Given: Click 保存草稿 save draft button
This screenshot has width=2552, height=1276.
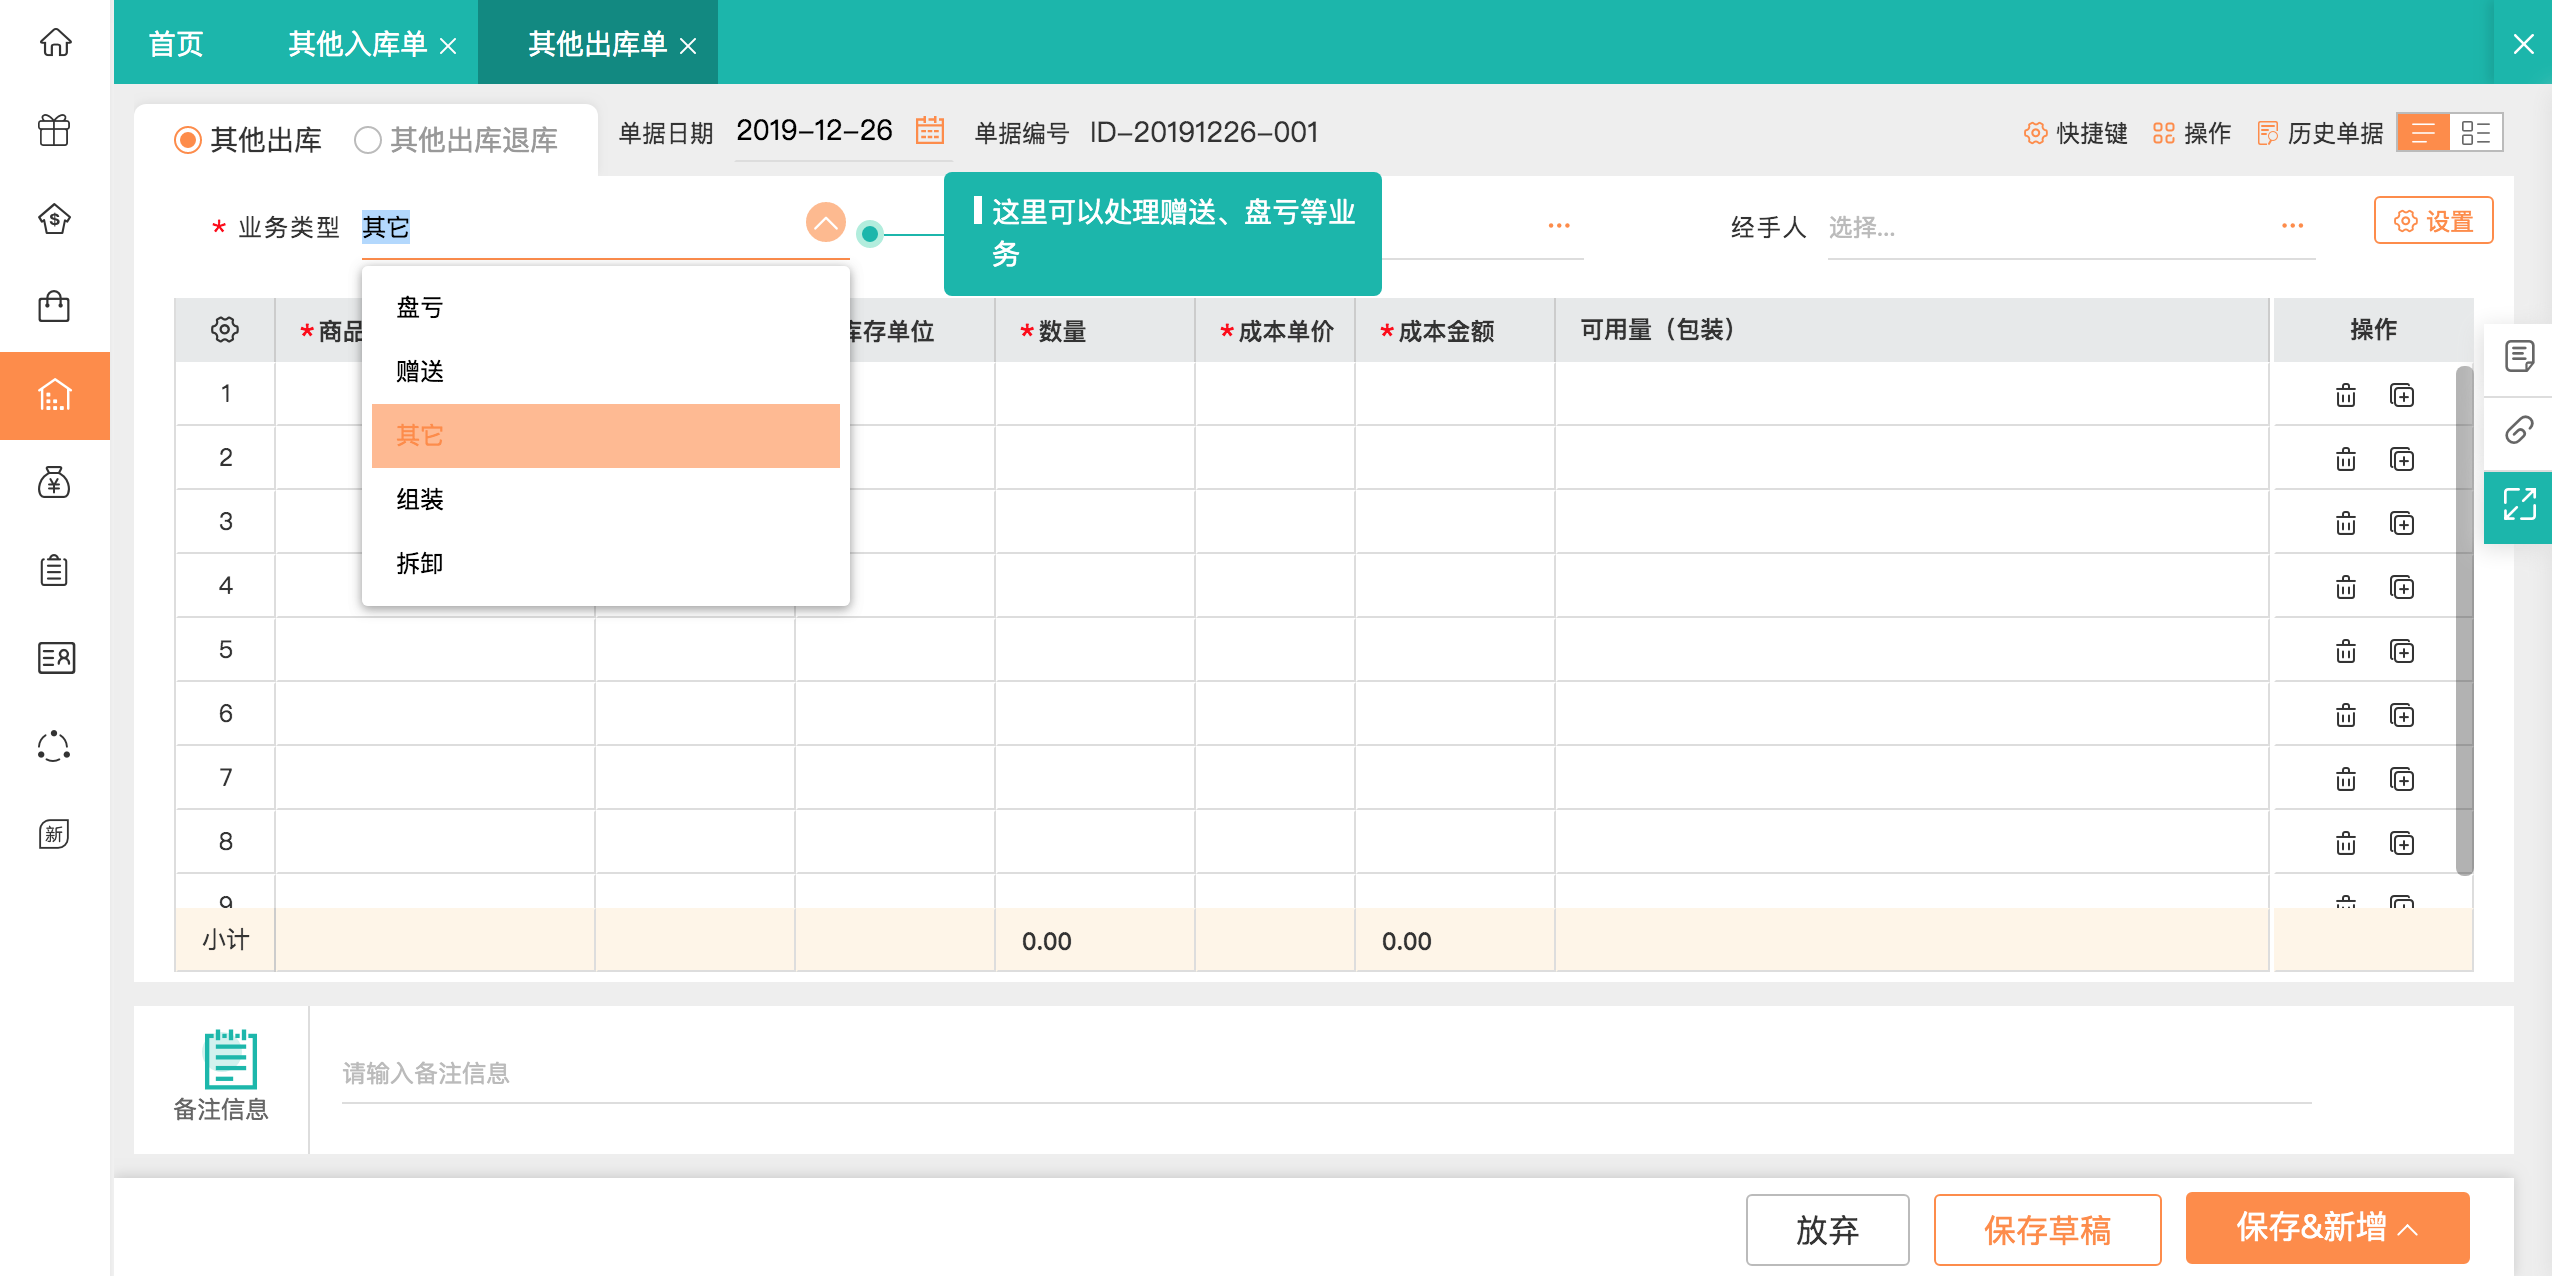Looking at the screenshot, I should [x=2049, y=1226].
